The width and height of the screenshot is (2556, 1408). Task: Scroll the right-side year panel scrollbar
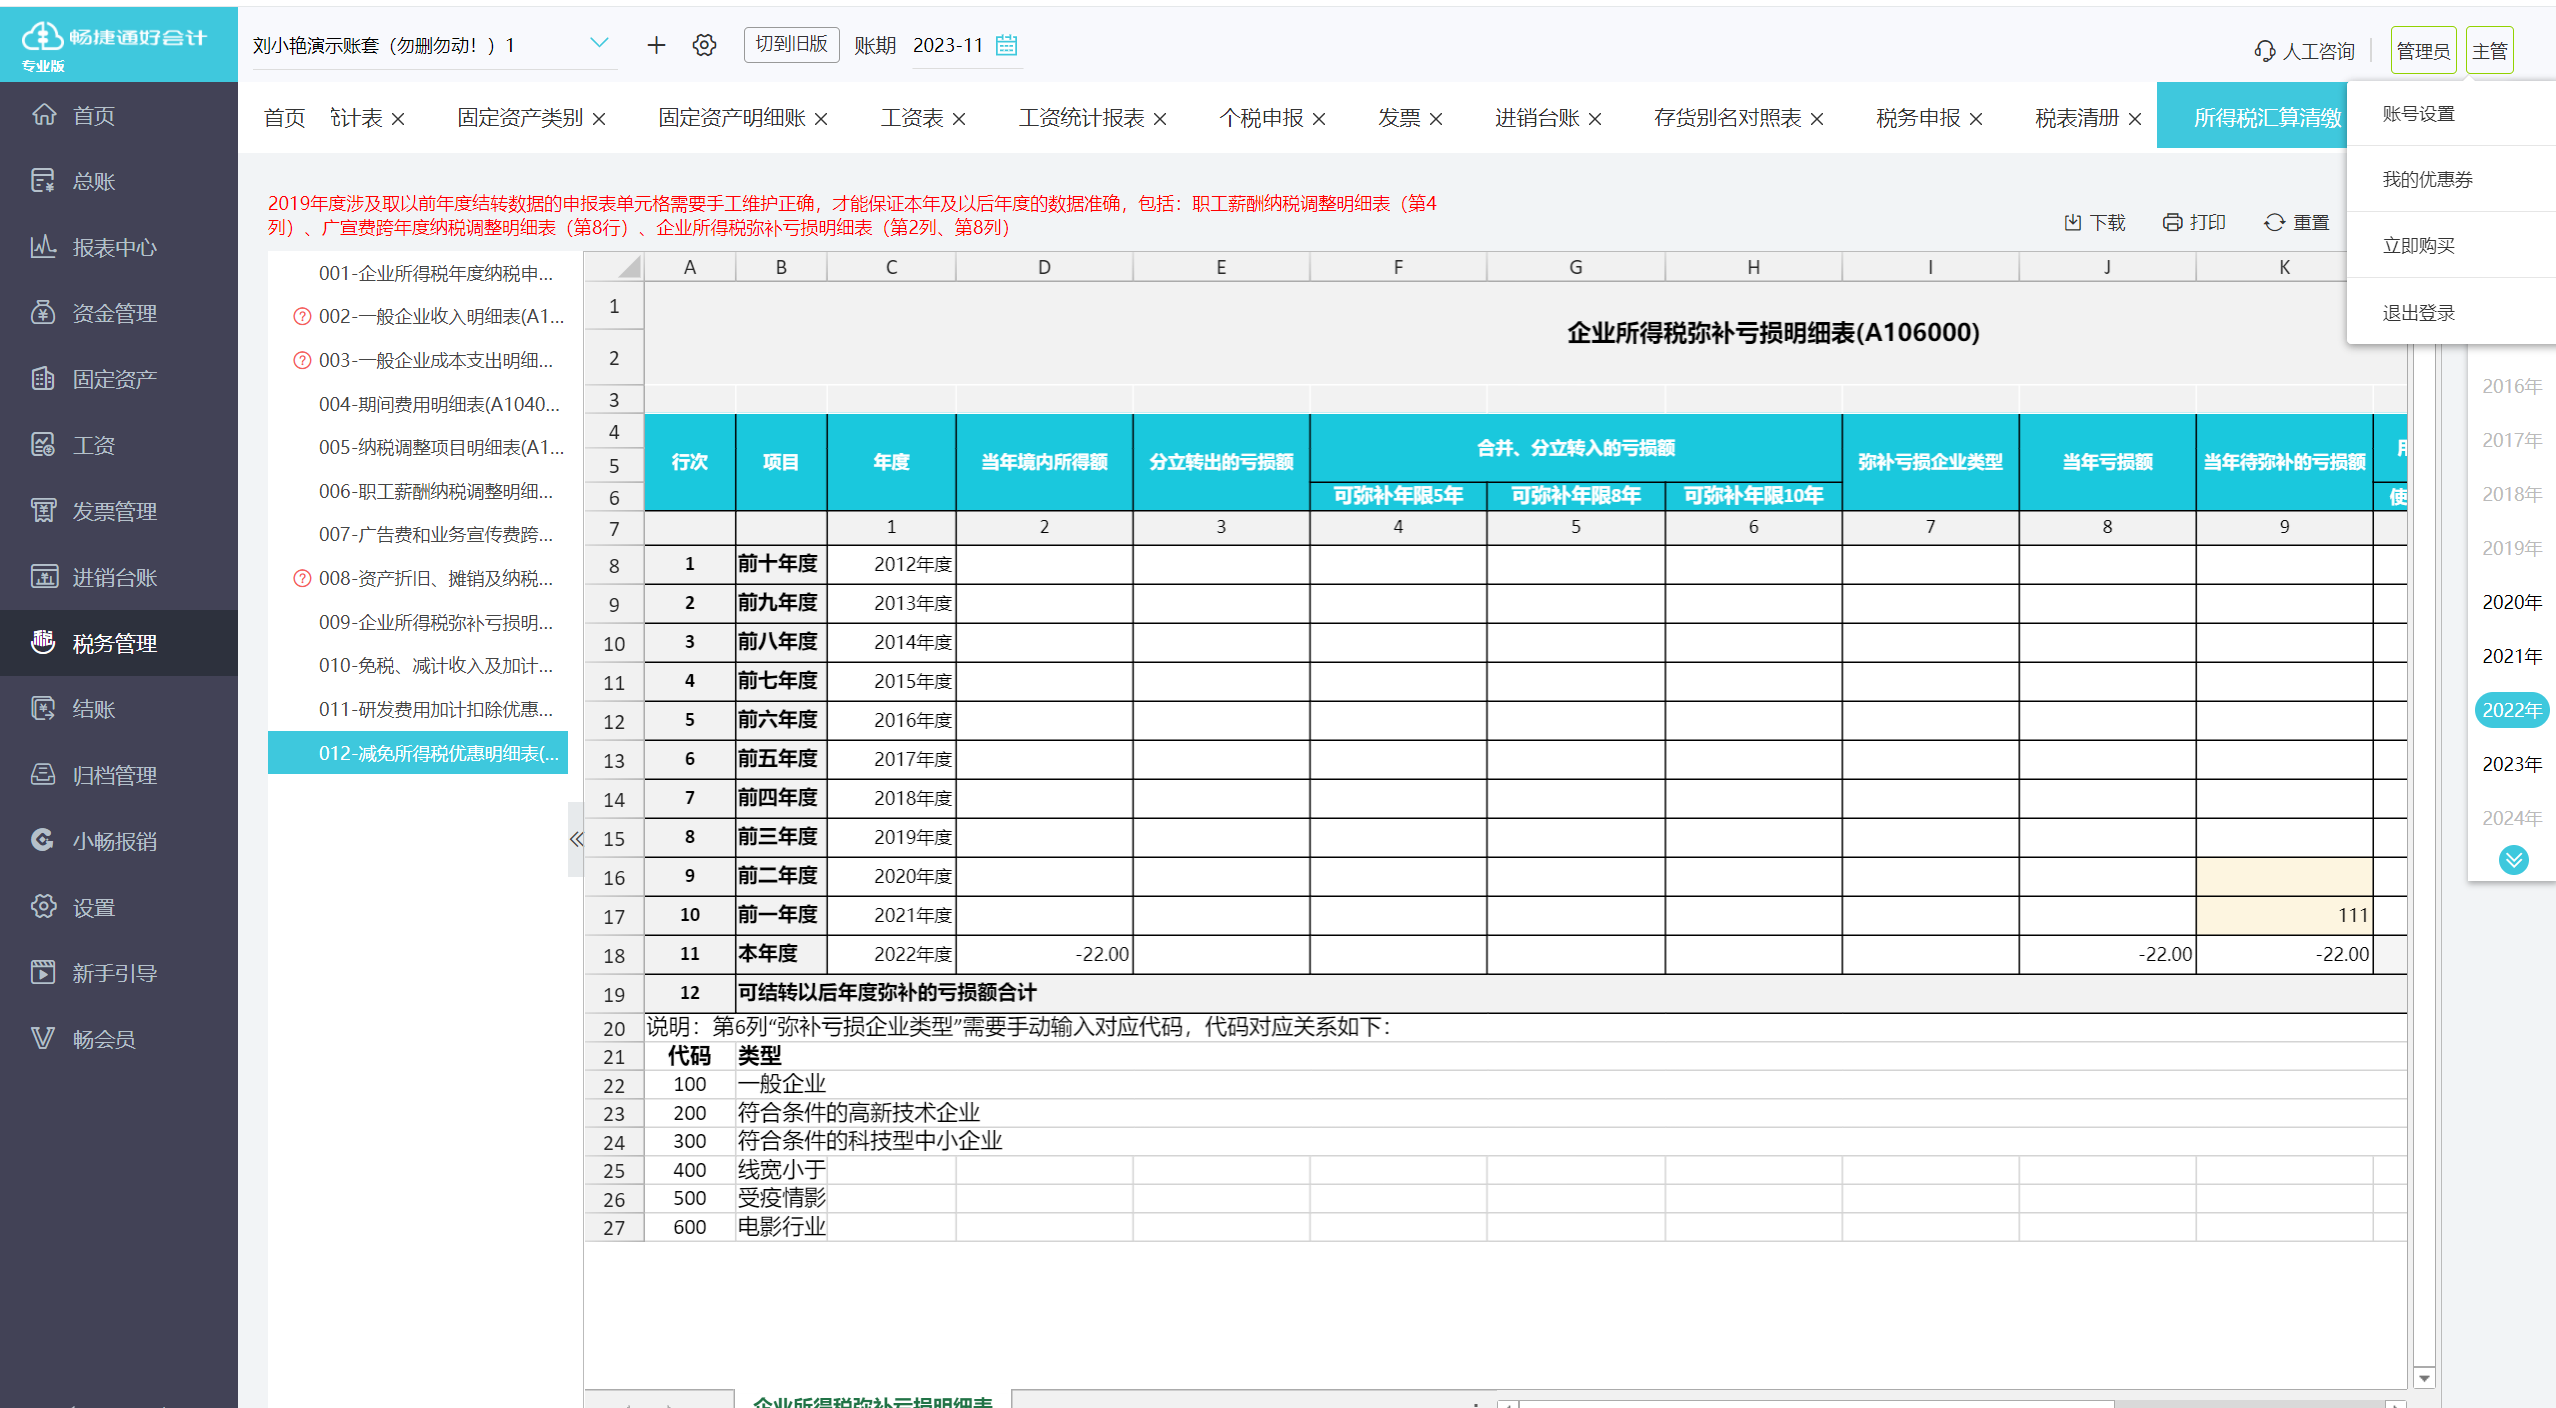coord(2511,862)
